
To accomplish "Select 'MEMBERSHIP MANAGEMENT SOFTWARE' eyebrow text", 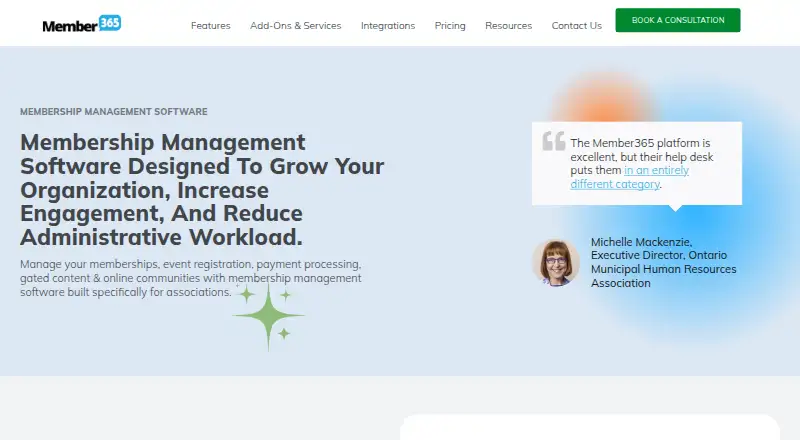I will coord(114,112).
